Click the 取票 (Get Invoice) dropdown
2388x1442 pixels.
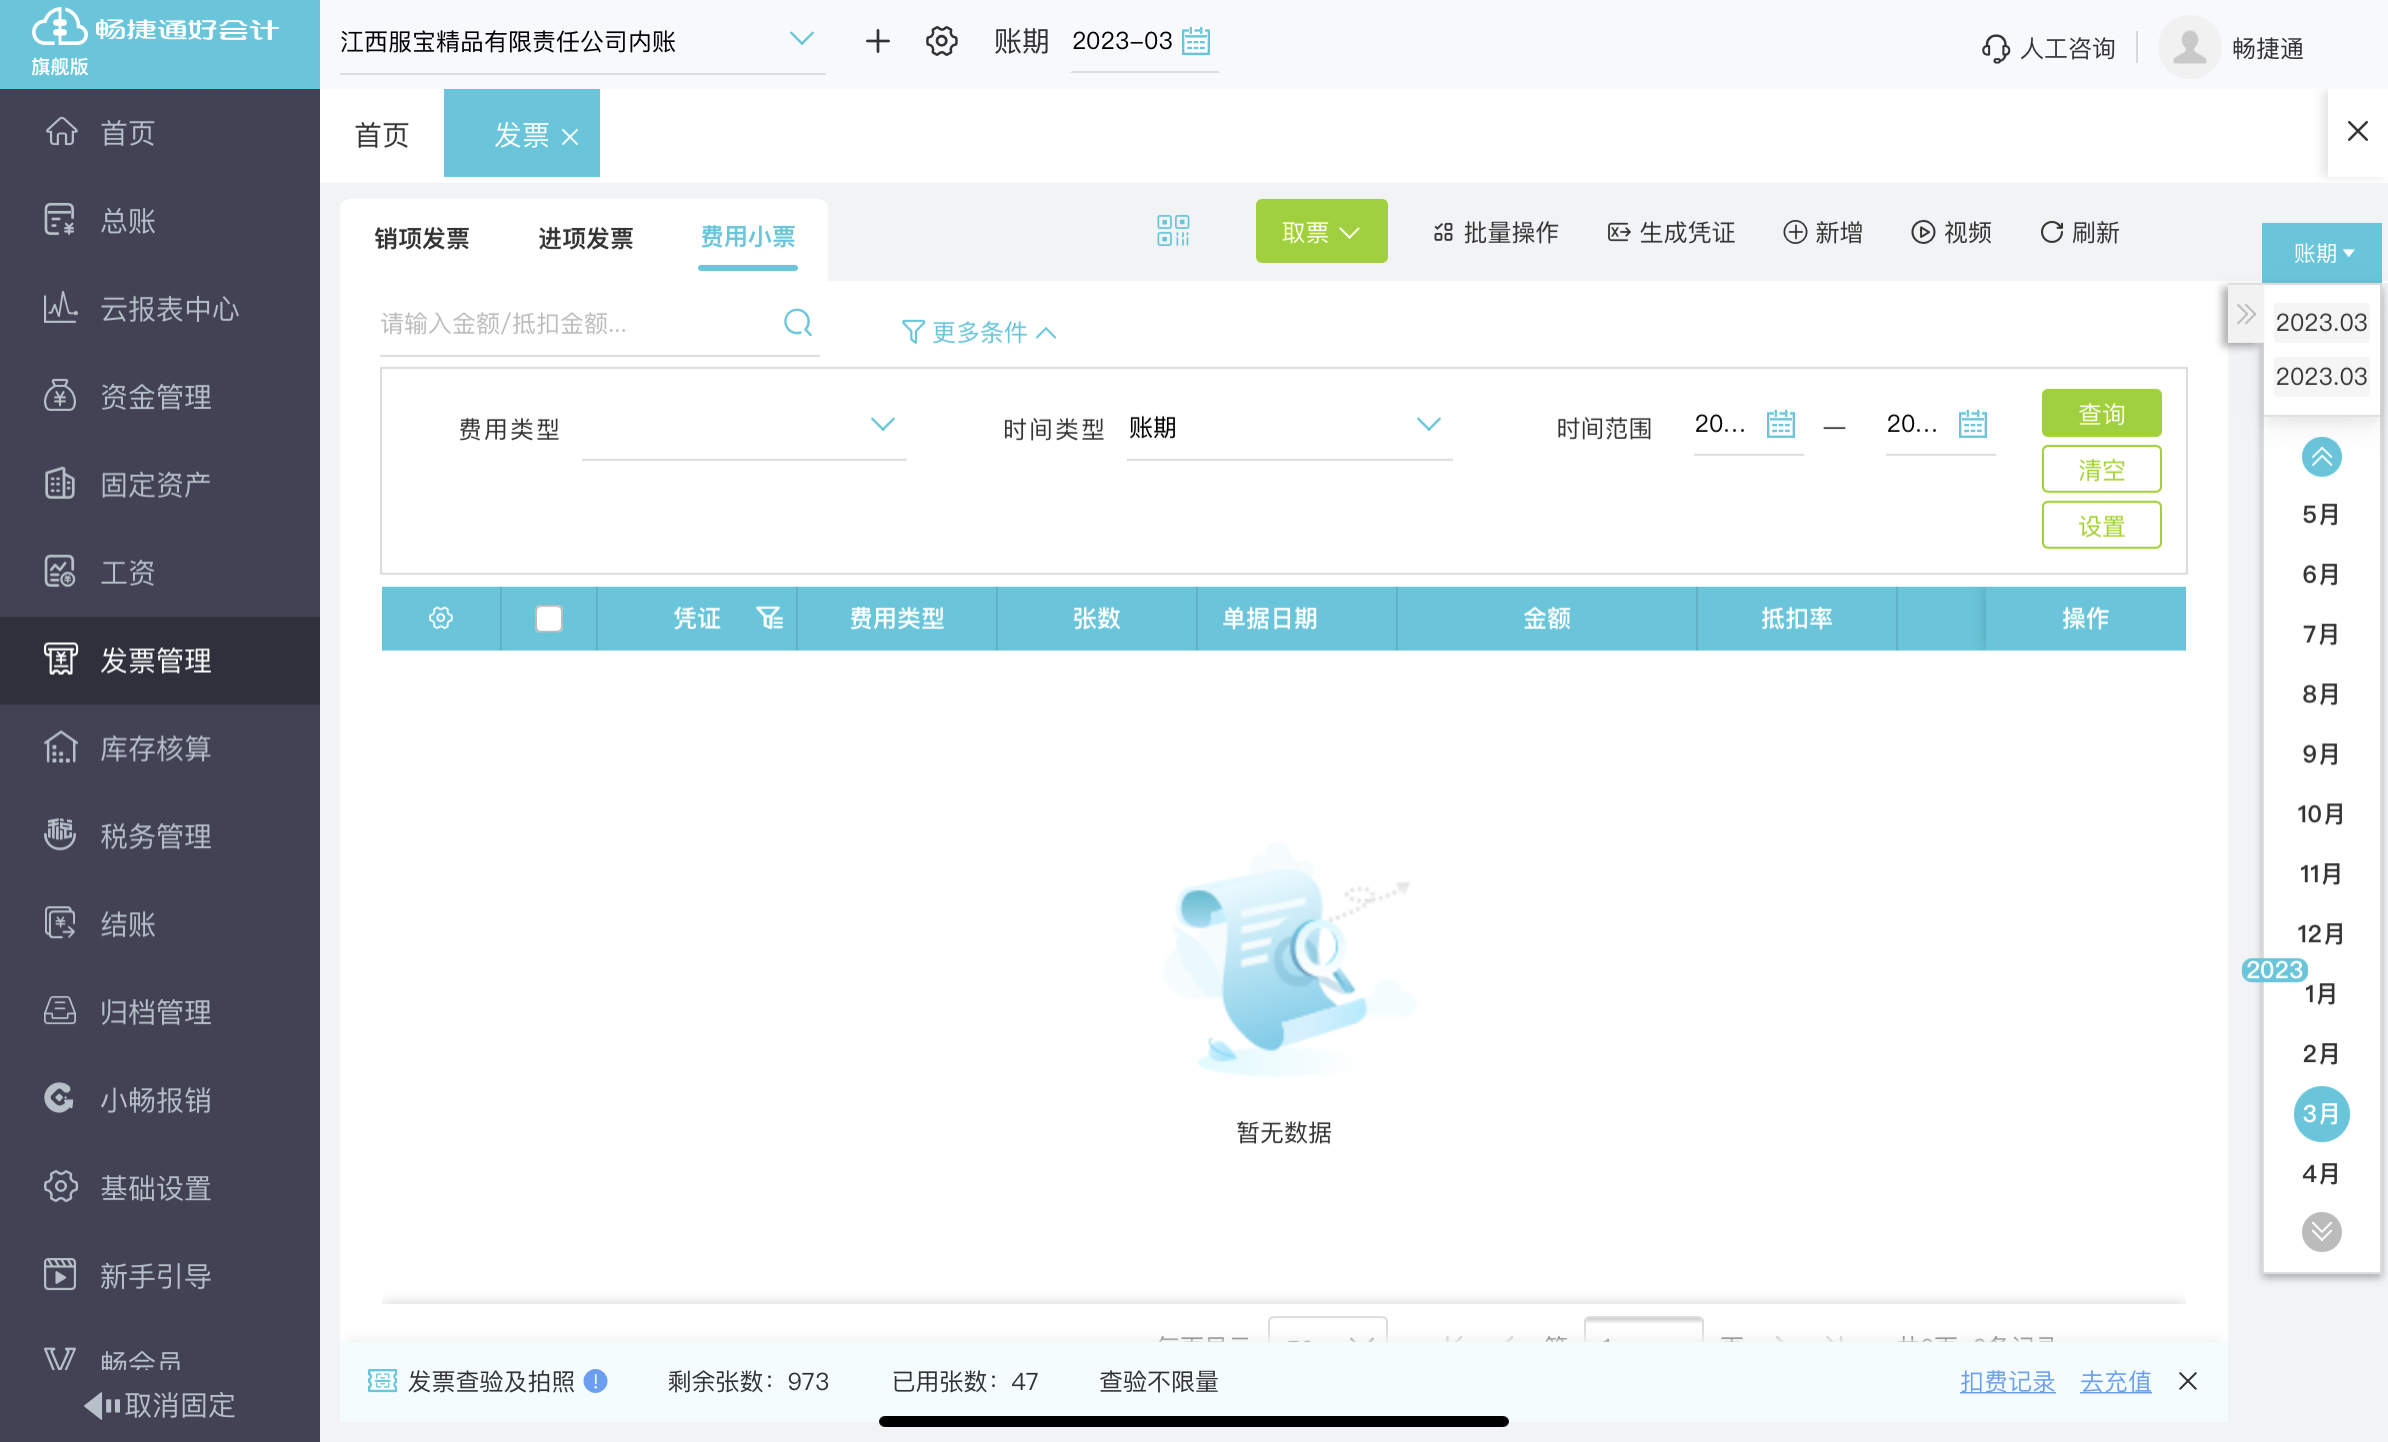click(1324, 230)
